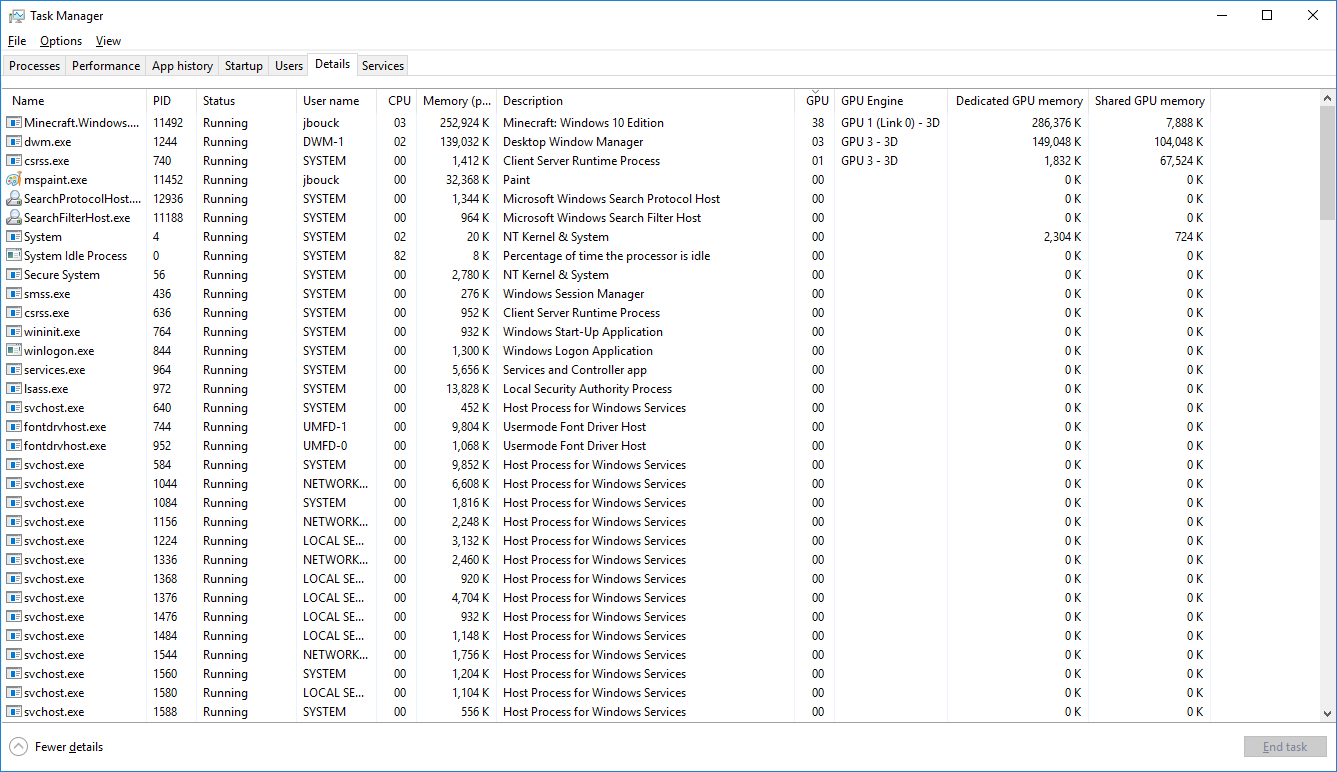Click the vertical scrollbar down arrow
Viewport: 1337px width, 772px height.
point(1328,714)
